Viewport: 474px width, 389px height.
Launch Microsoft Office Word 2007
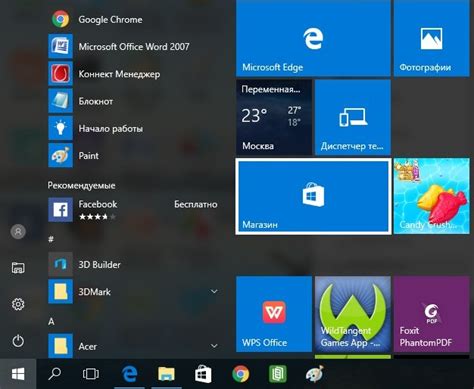point(133,46)
